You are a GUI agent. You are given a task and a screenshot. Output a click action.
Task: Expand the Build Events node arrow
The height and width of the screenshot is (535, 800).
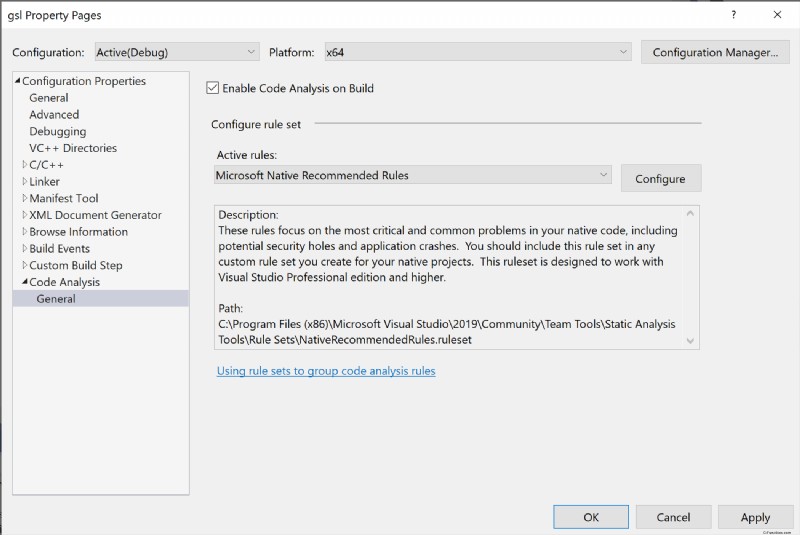coord(25,249)
